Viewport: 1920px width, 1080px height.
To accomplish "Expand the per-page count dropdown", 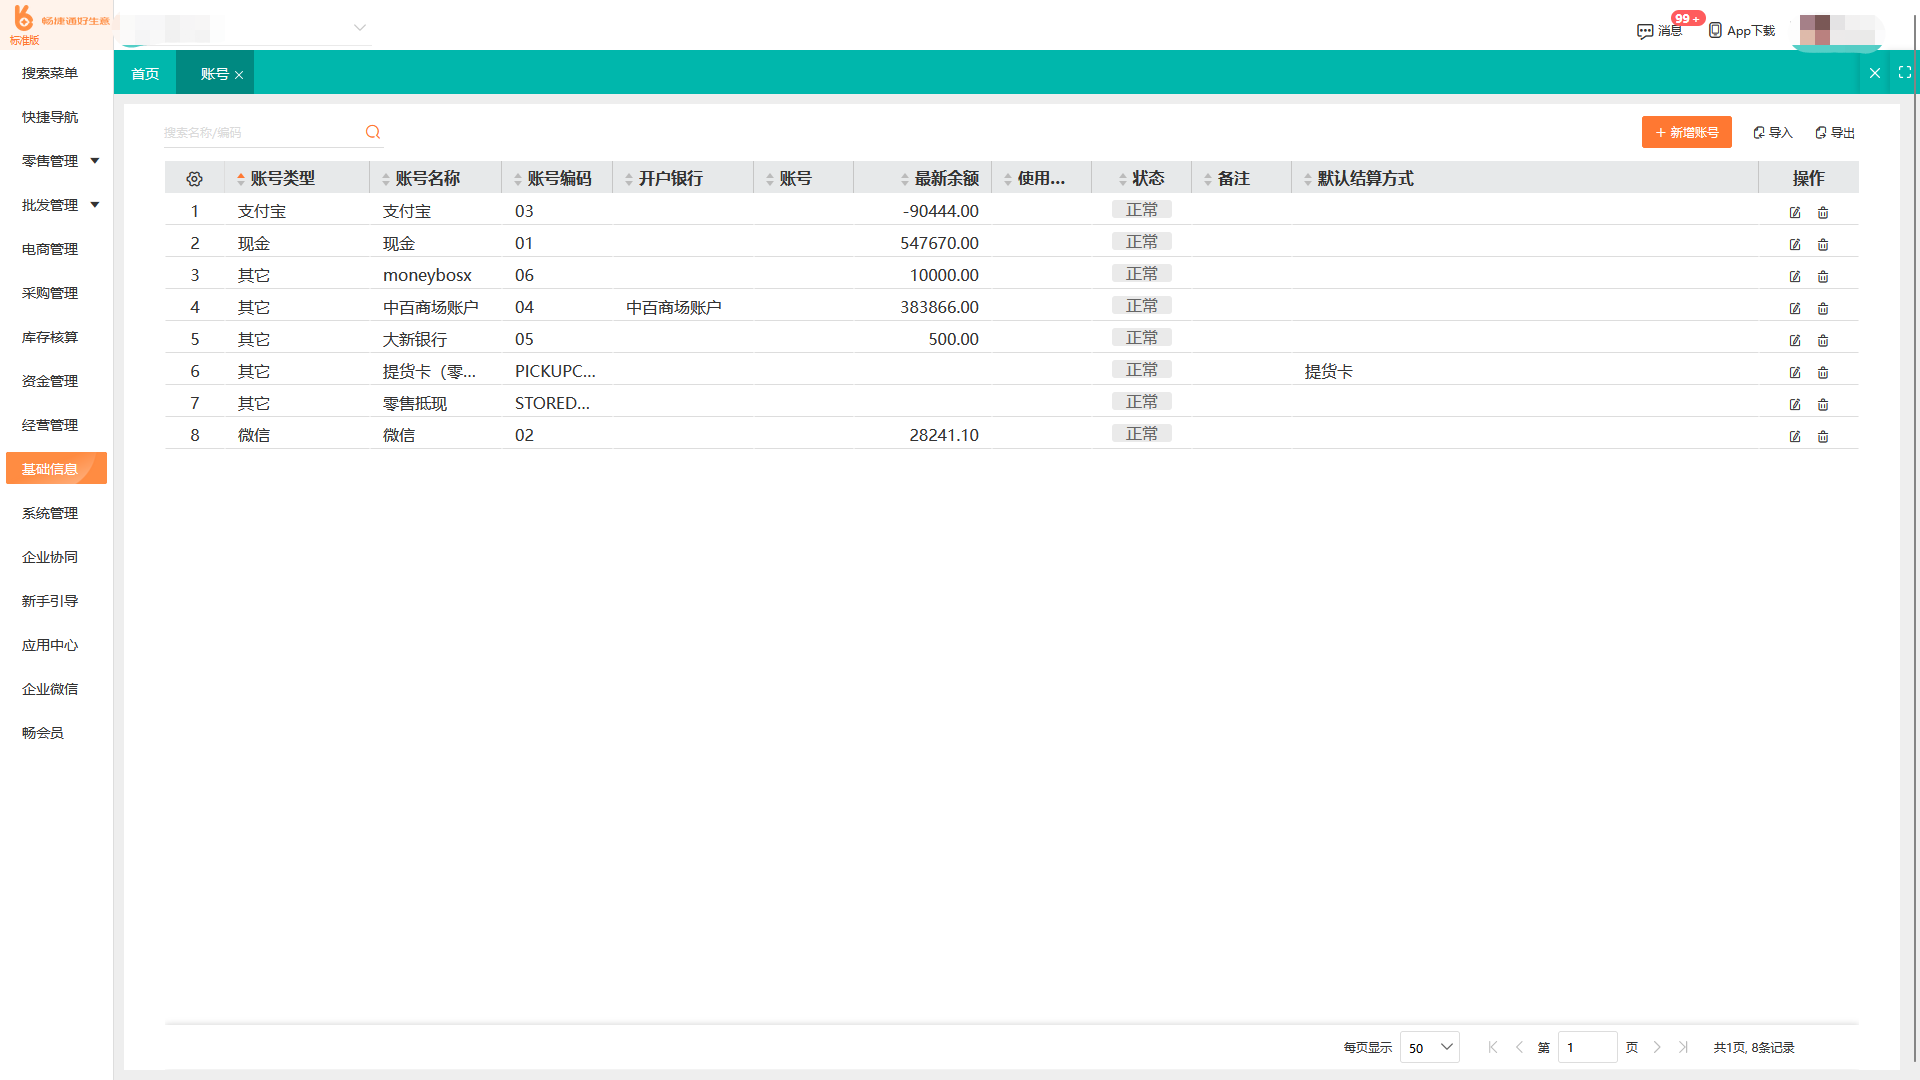I will (1429, 1047).
